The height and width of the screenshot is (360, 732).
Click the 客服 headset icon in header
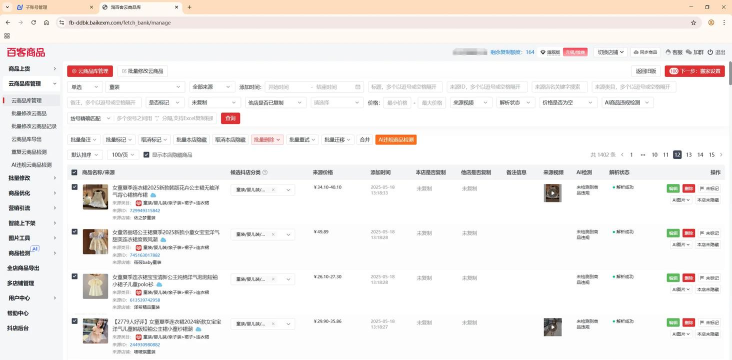[x=668, y=52]
